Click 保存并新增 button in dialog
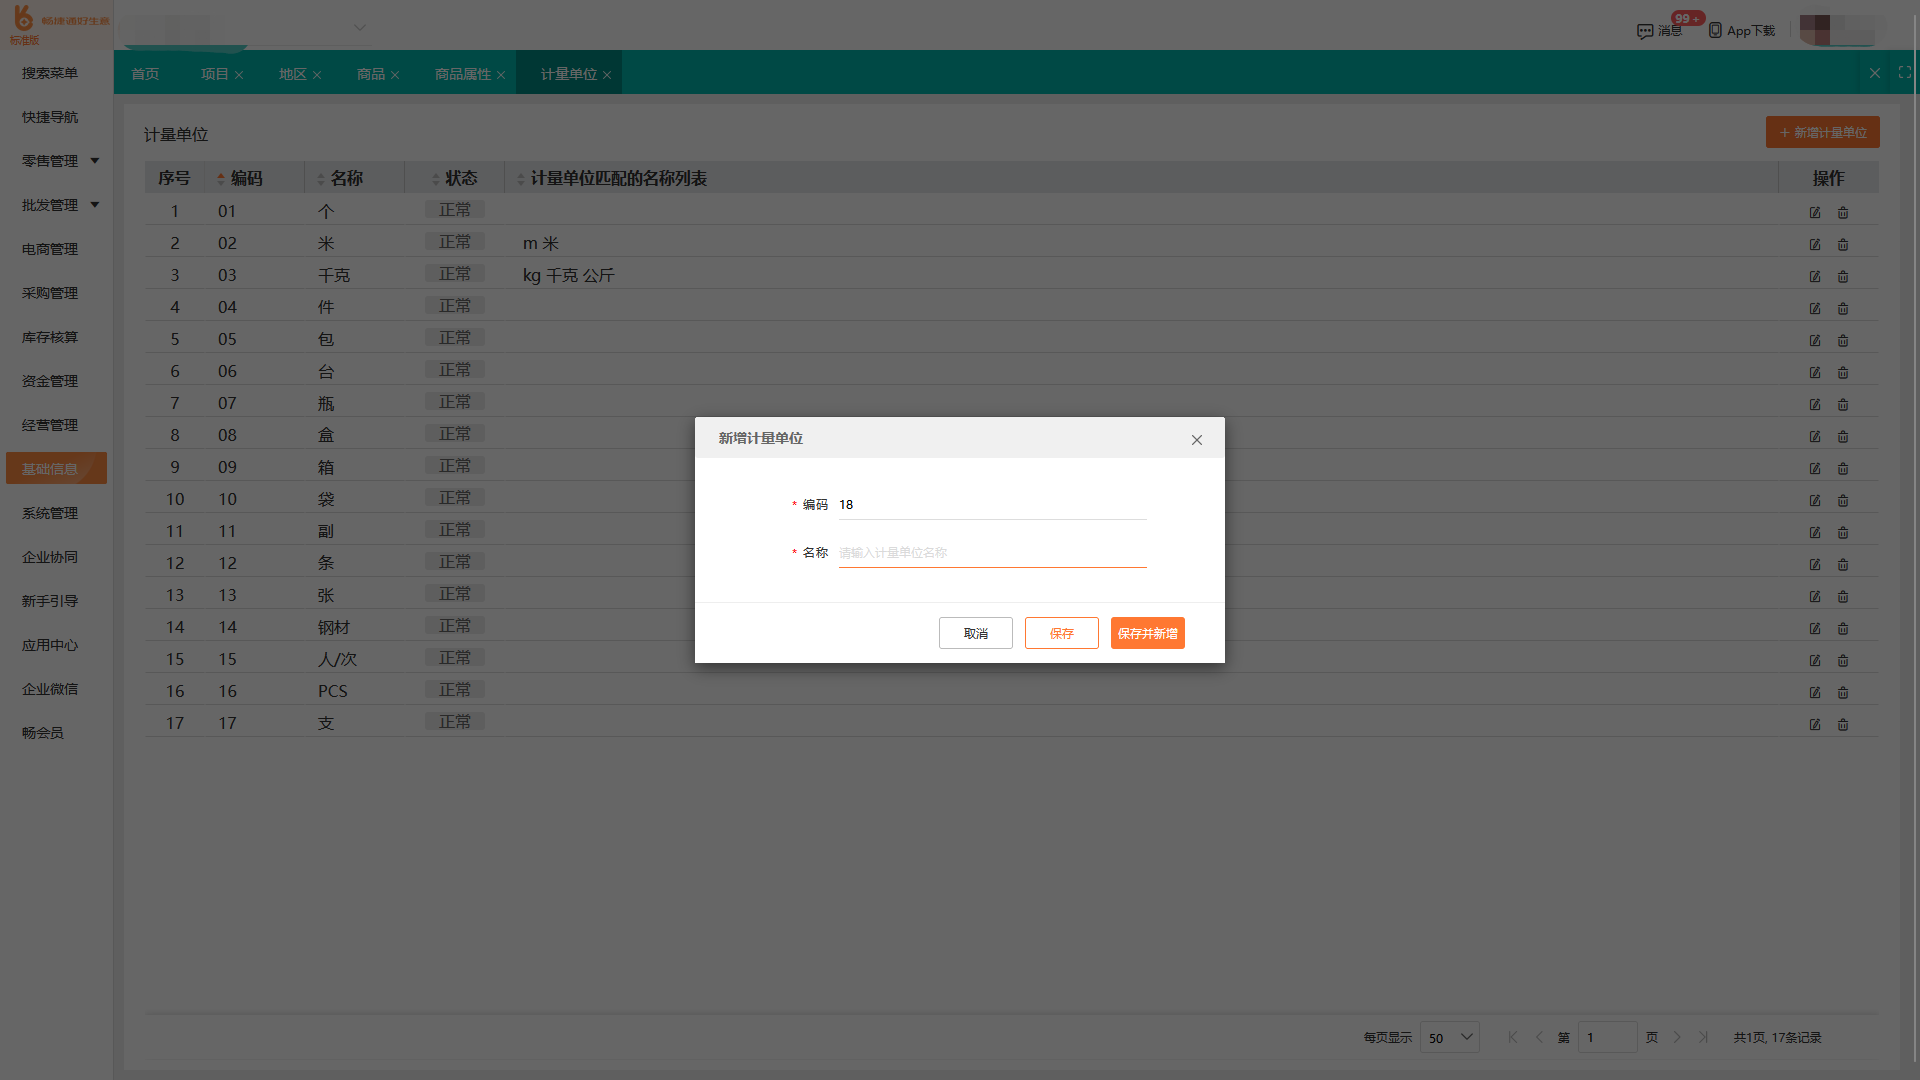Viewport: 1920px width, 1080px height. coord(1147,633)
